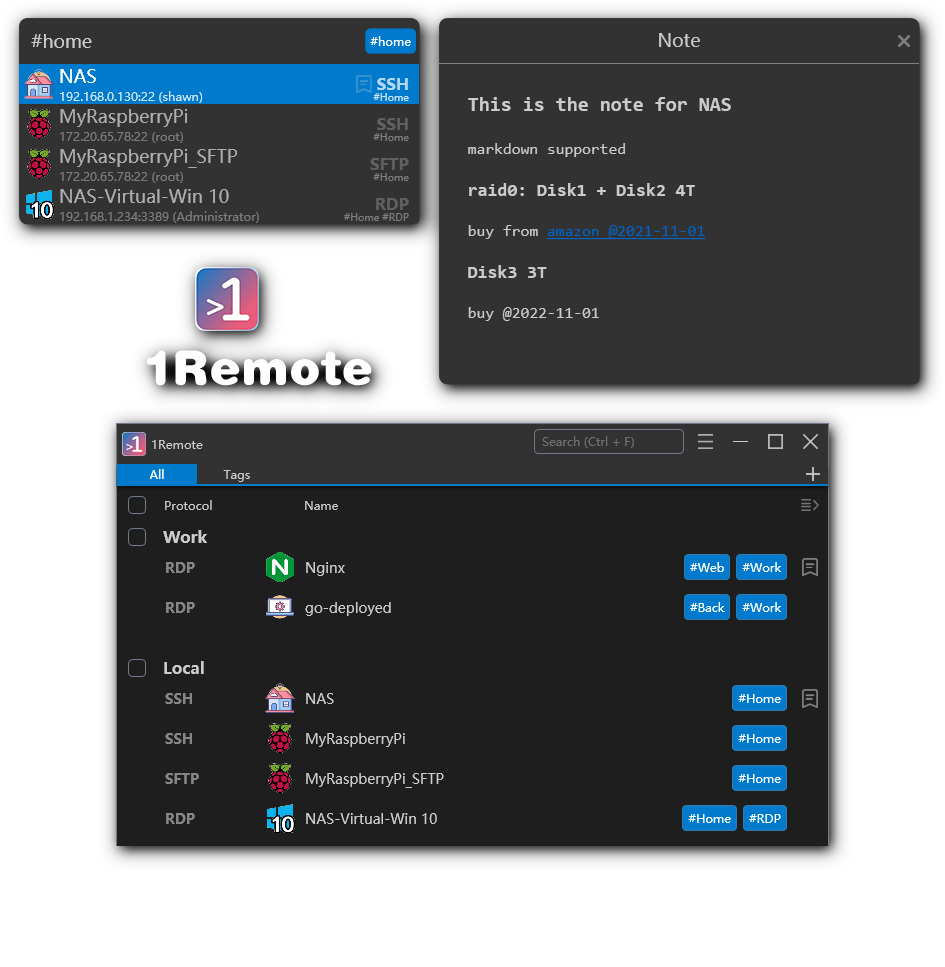Add a new connection with the plus icon

(813, 474)
